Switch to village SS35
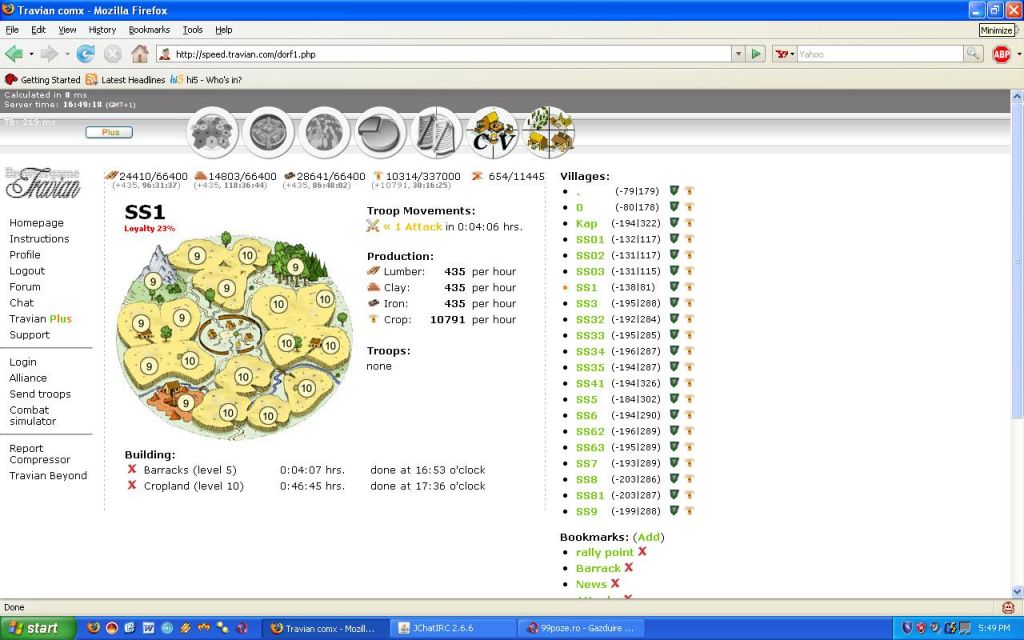 590,368
